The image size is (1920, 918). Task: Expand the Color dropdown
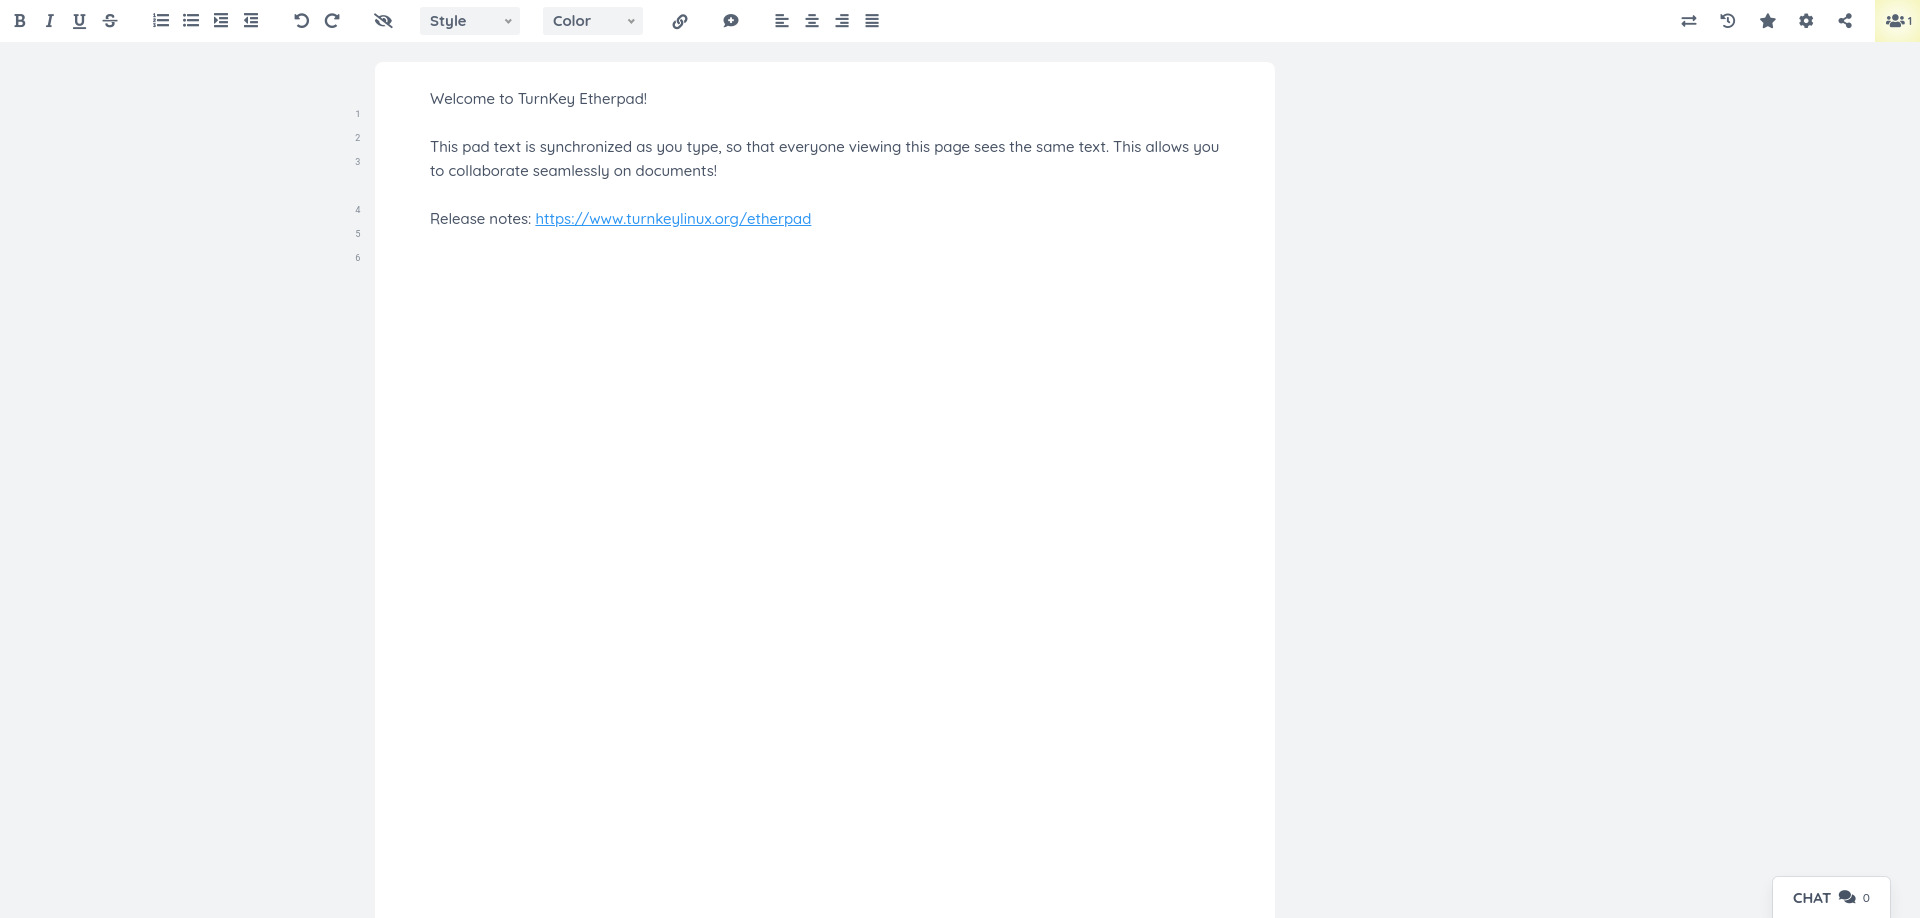pos(593,21)
